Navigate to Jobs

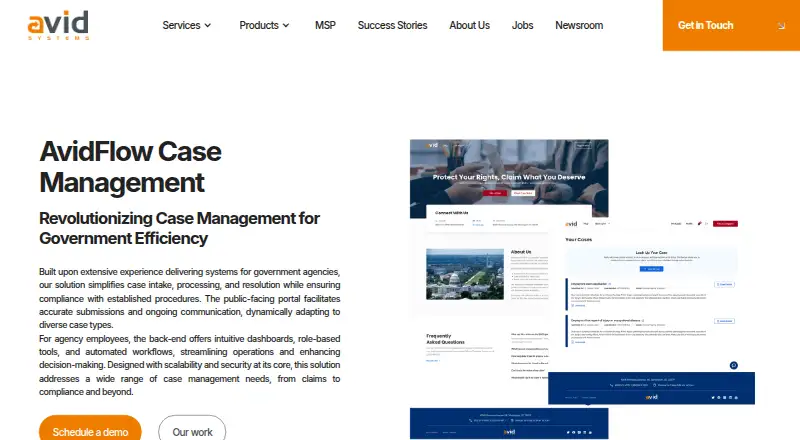pos(522,25)
